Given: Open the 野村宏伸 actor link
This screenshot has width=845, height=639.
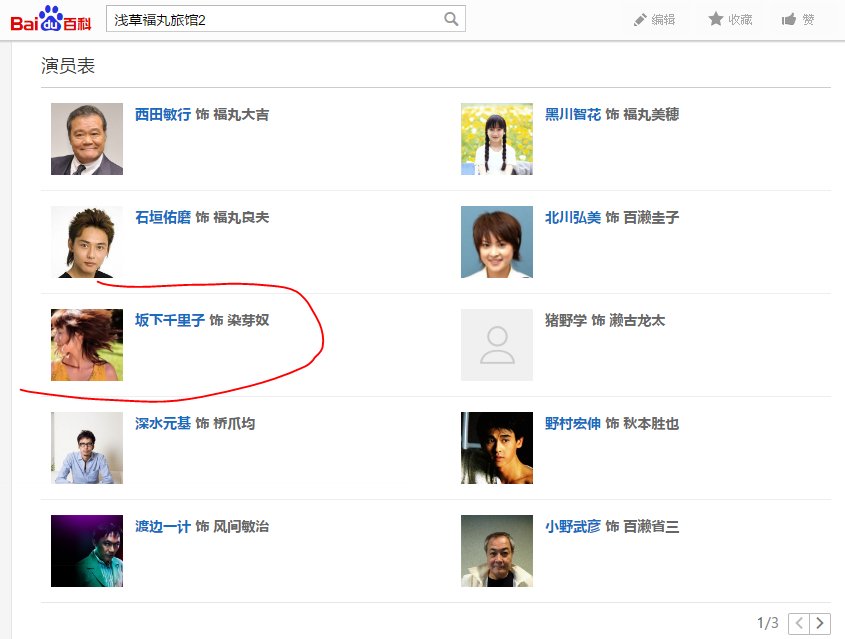Looking at the screenshot, I should (x=573, y=424).
